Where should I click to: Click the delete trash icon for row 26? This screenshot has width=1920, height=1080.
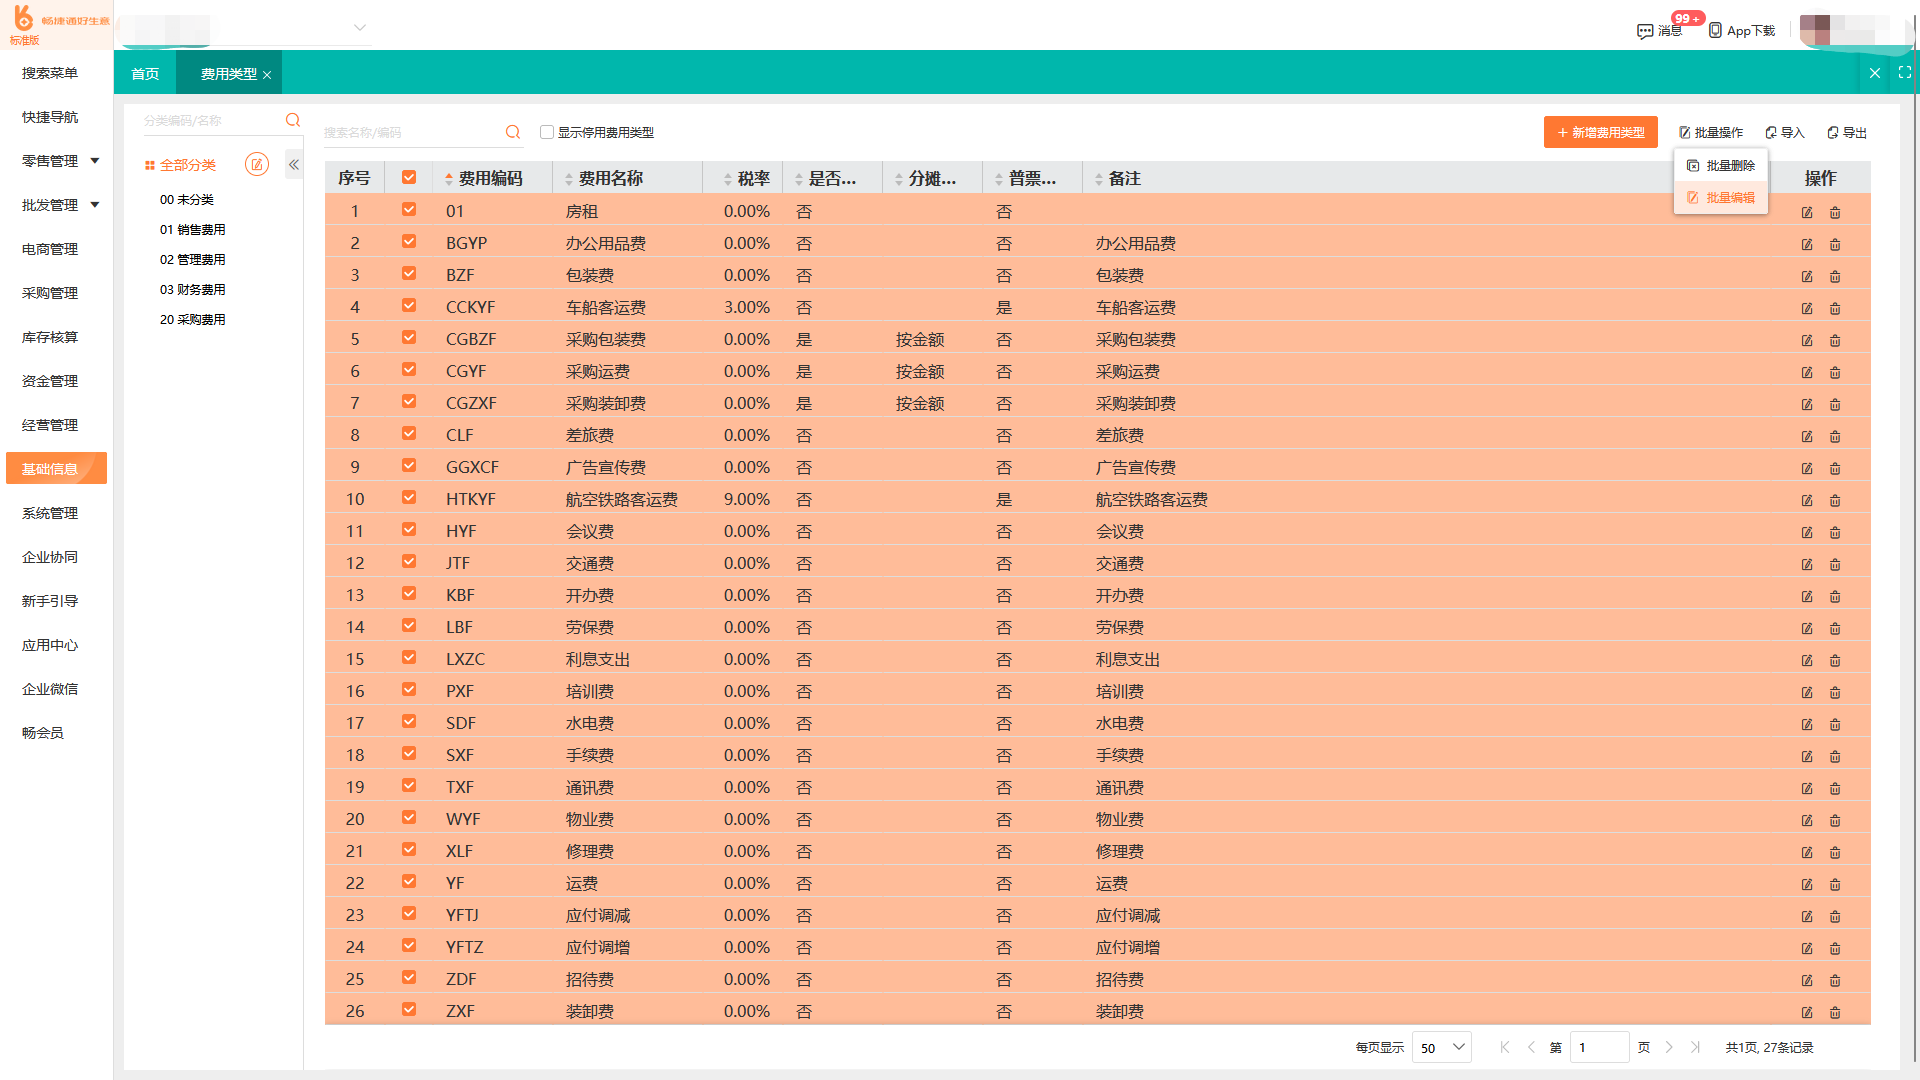1836,1010
